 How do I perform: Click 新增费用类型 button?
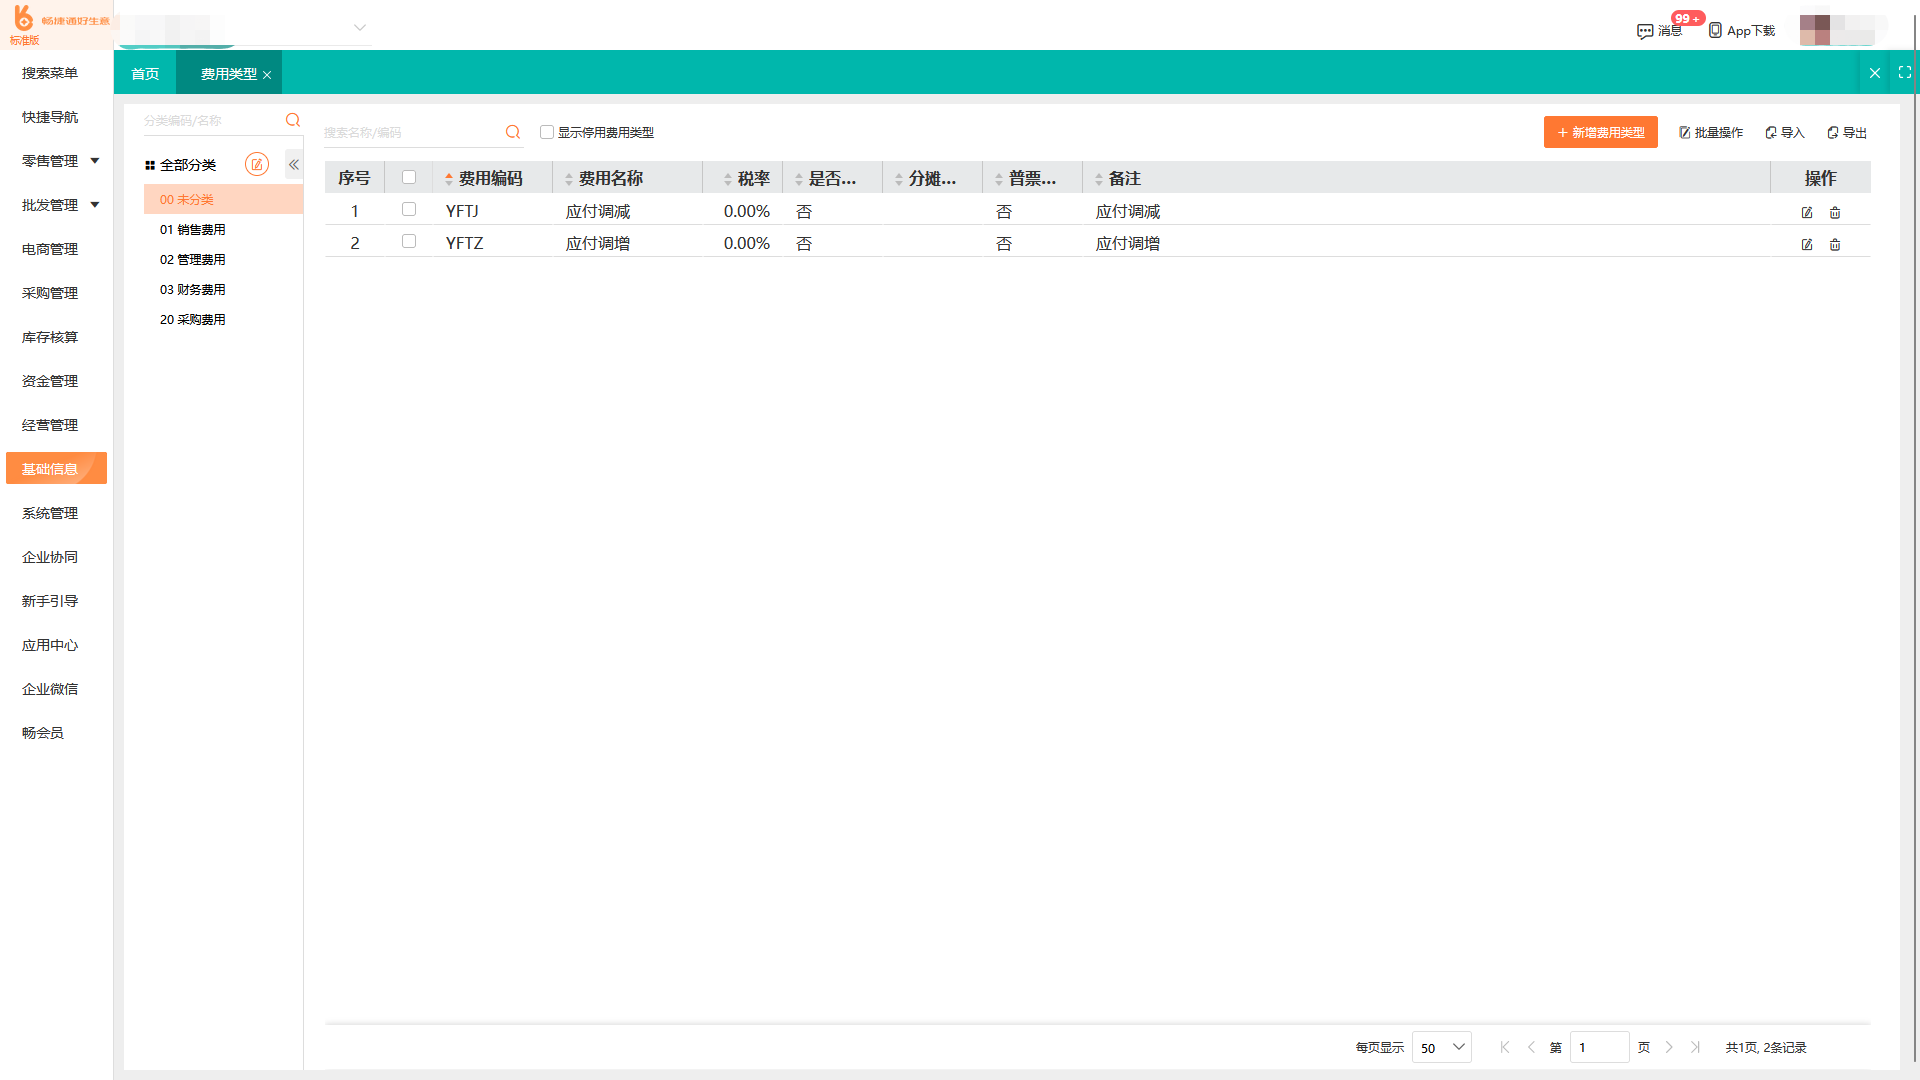(x=1600, y=132)
